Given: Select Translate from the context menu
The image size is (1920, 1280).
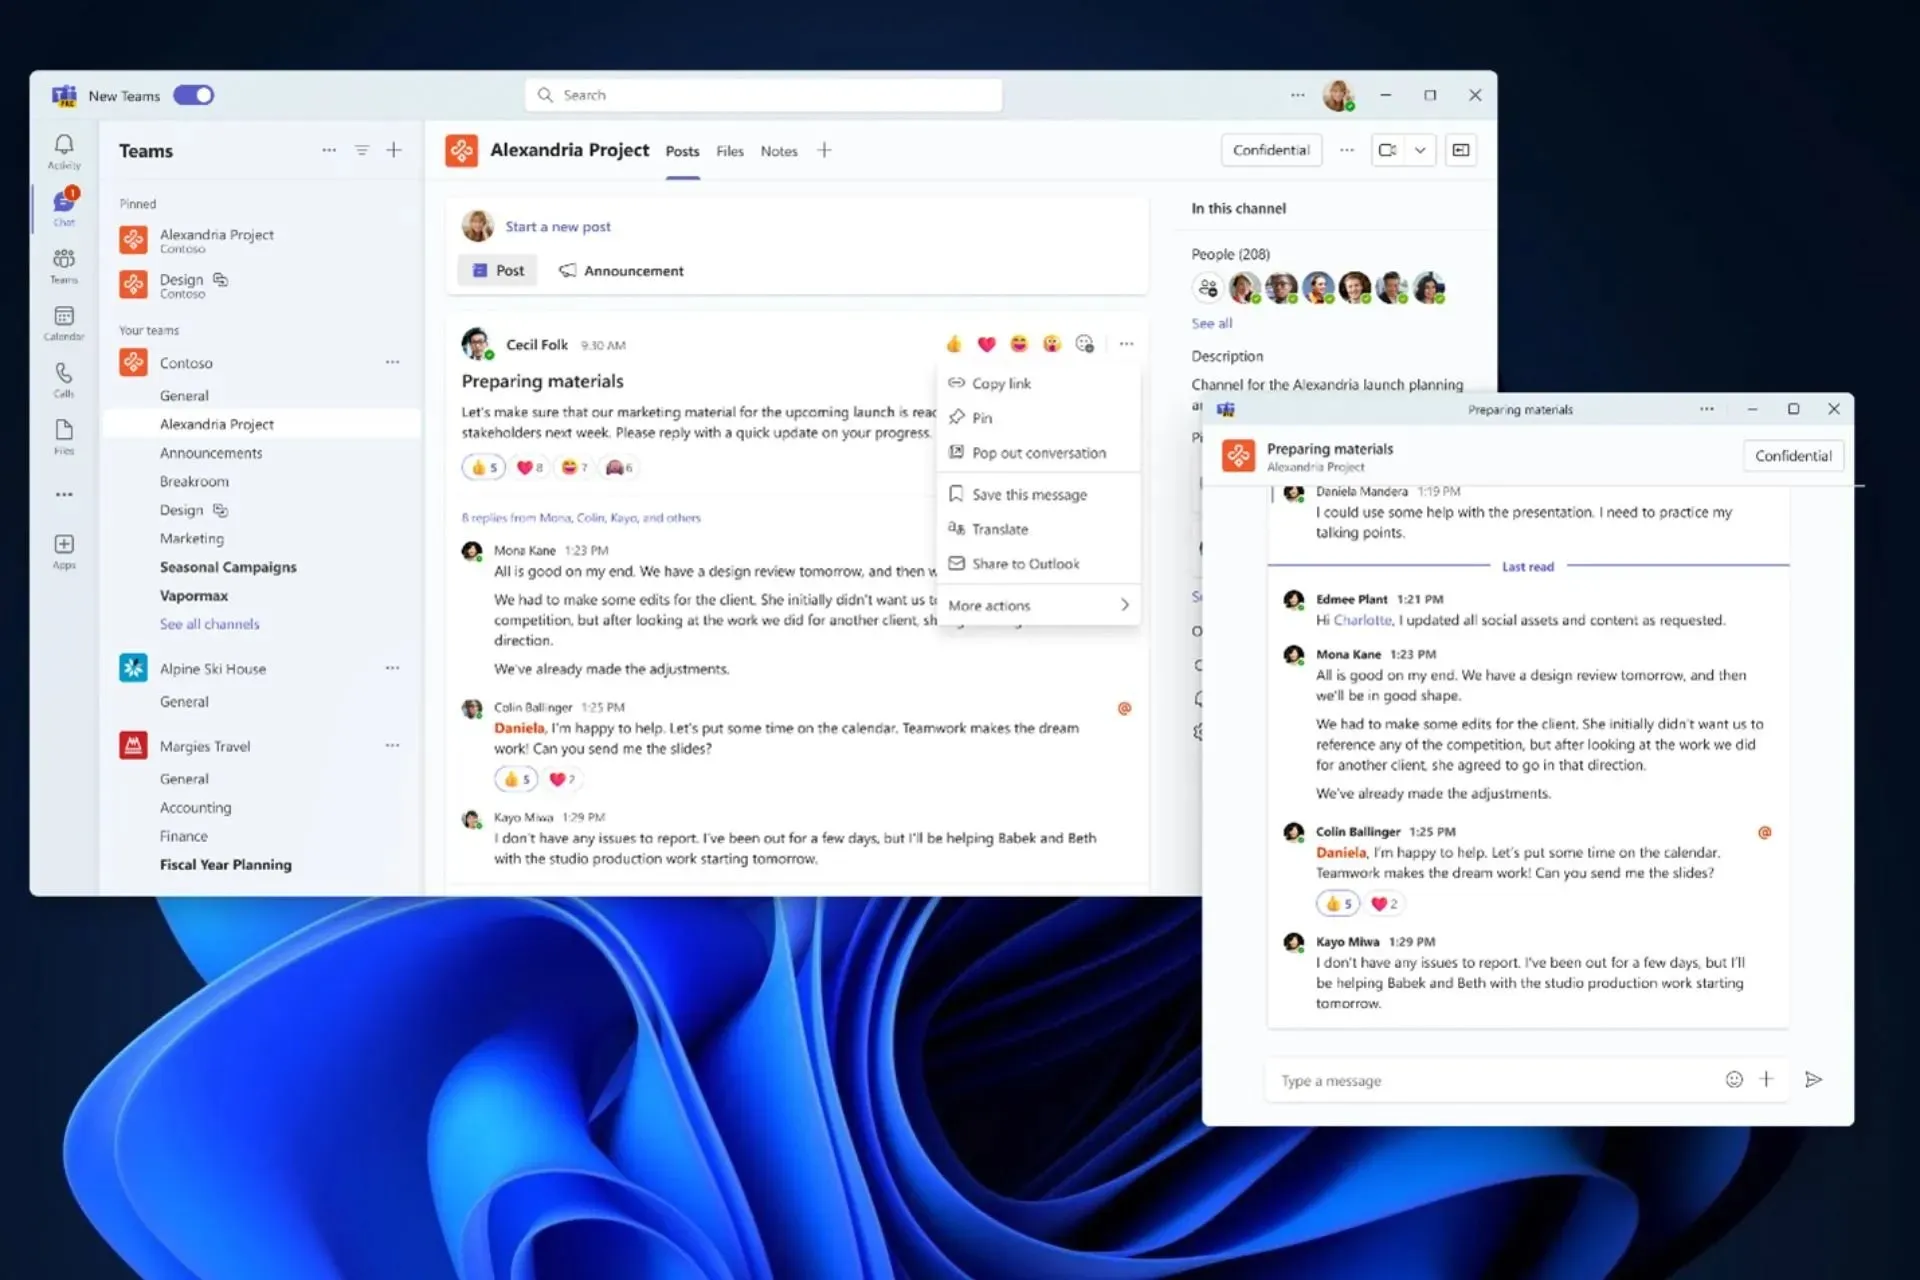Looking at the screenshot, I should [1000, 529].
